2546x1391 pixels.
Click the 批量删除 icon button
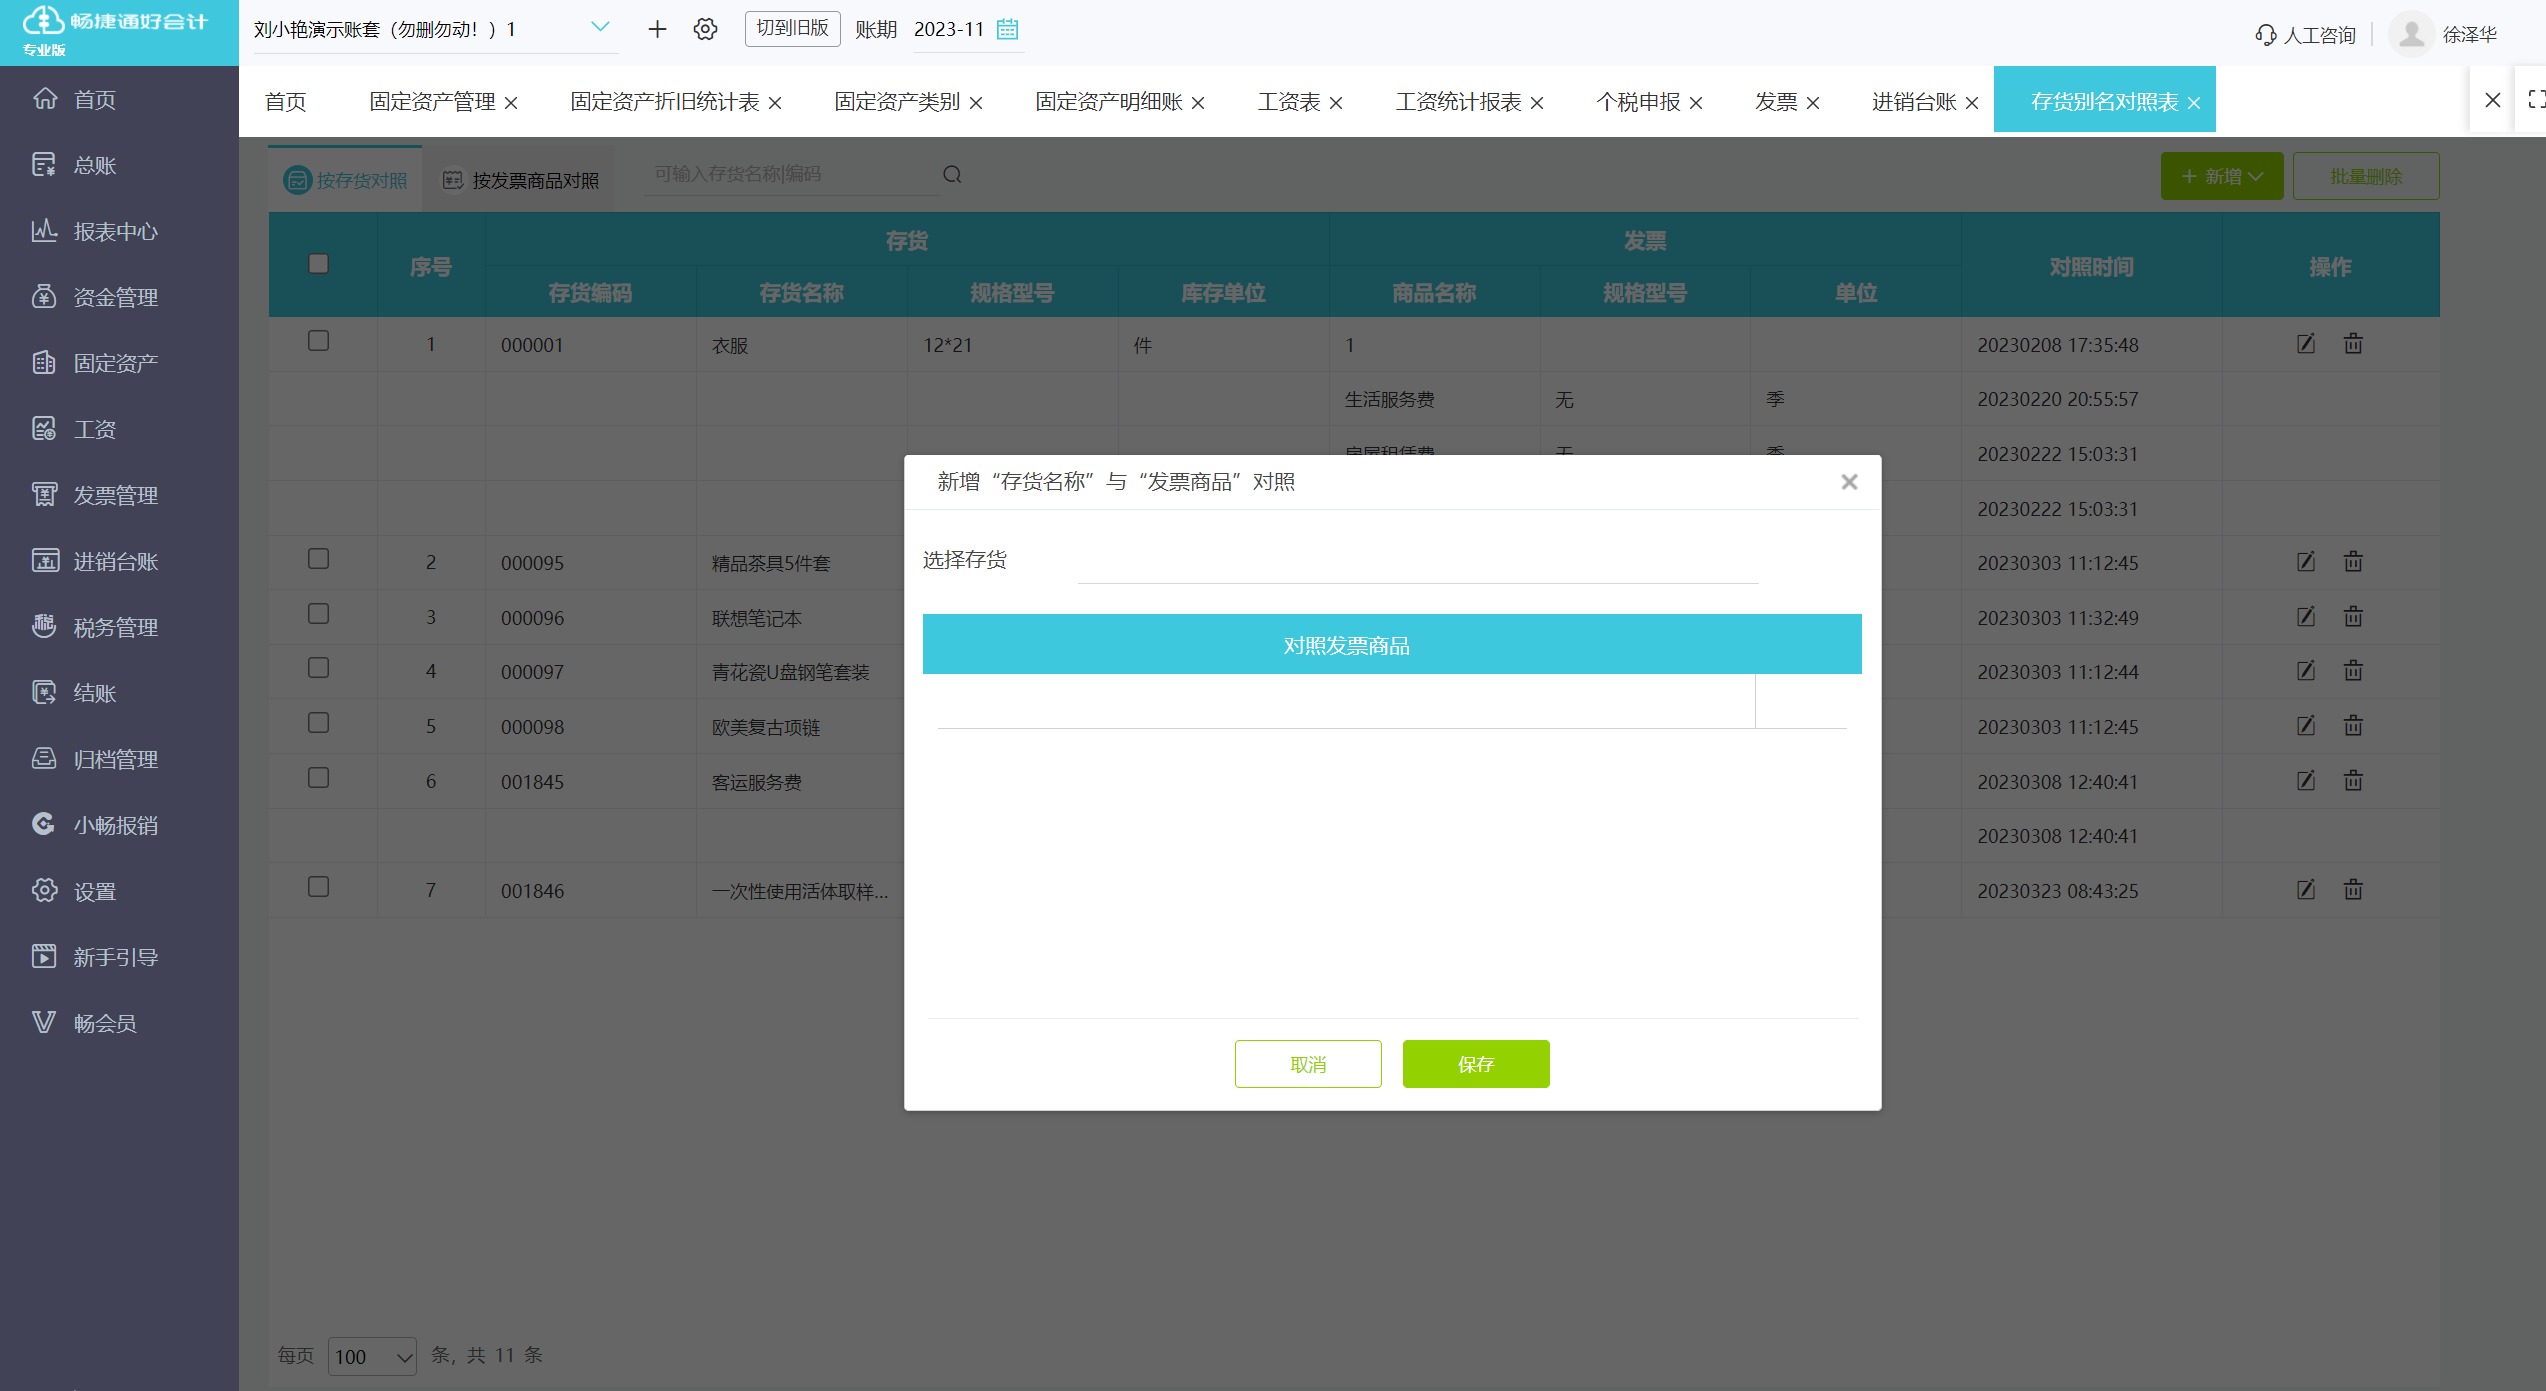2366,175
